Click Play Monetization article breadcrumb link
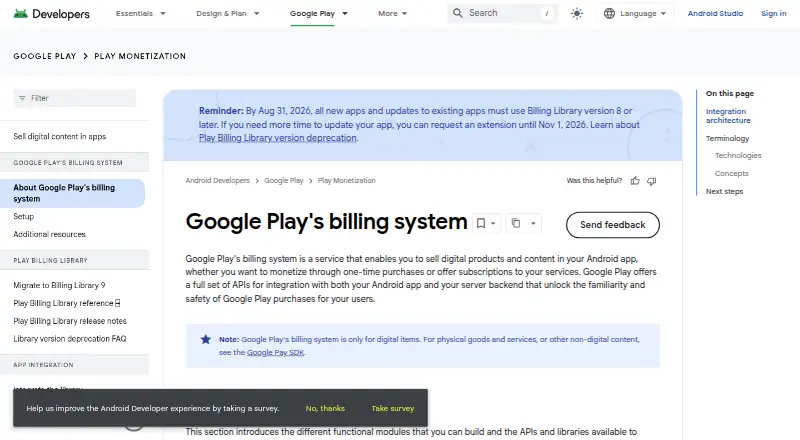The width and height of the screenshot is (800, 440). [x=346, y=181]
